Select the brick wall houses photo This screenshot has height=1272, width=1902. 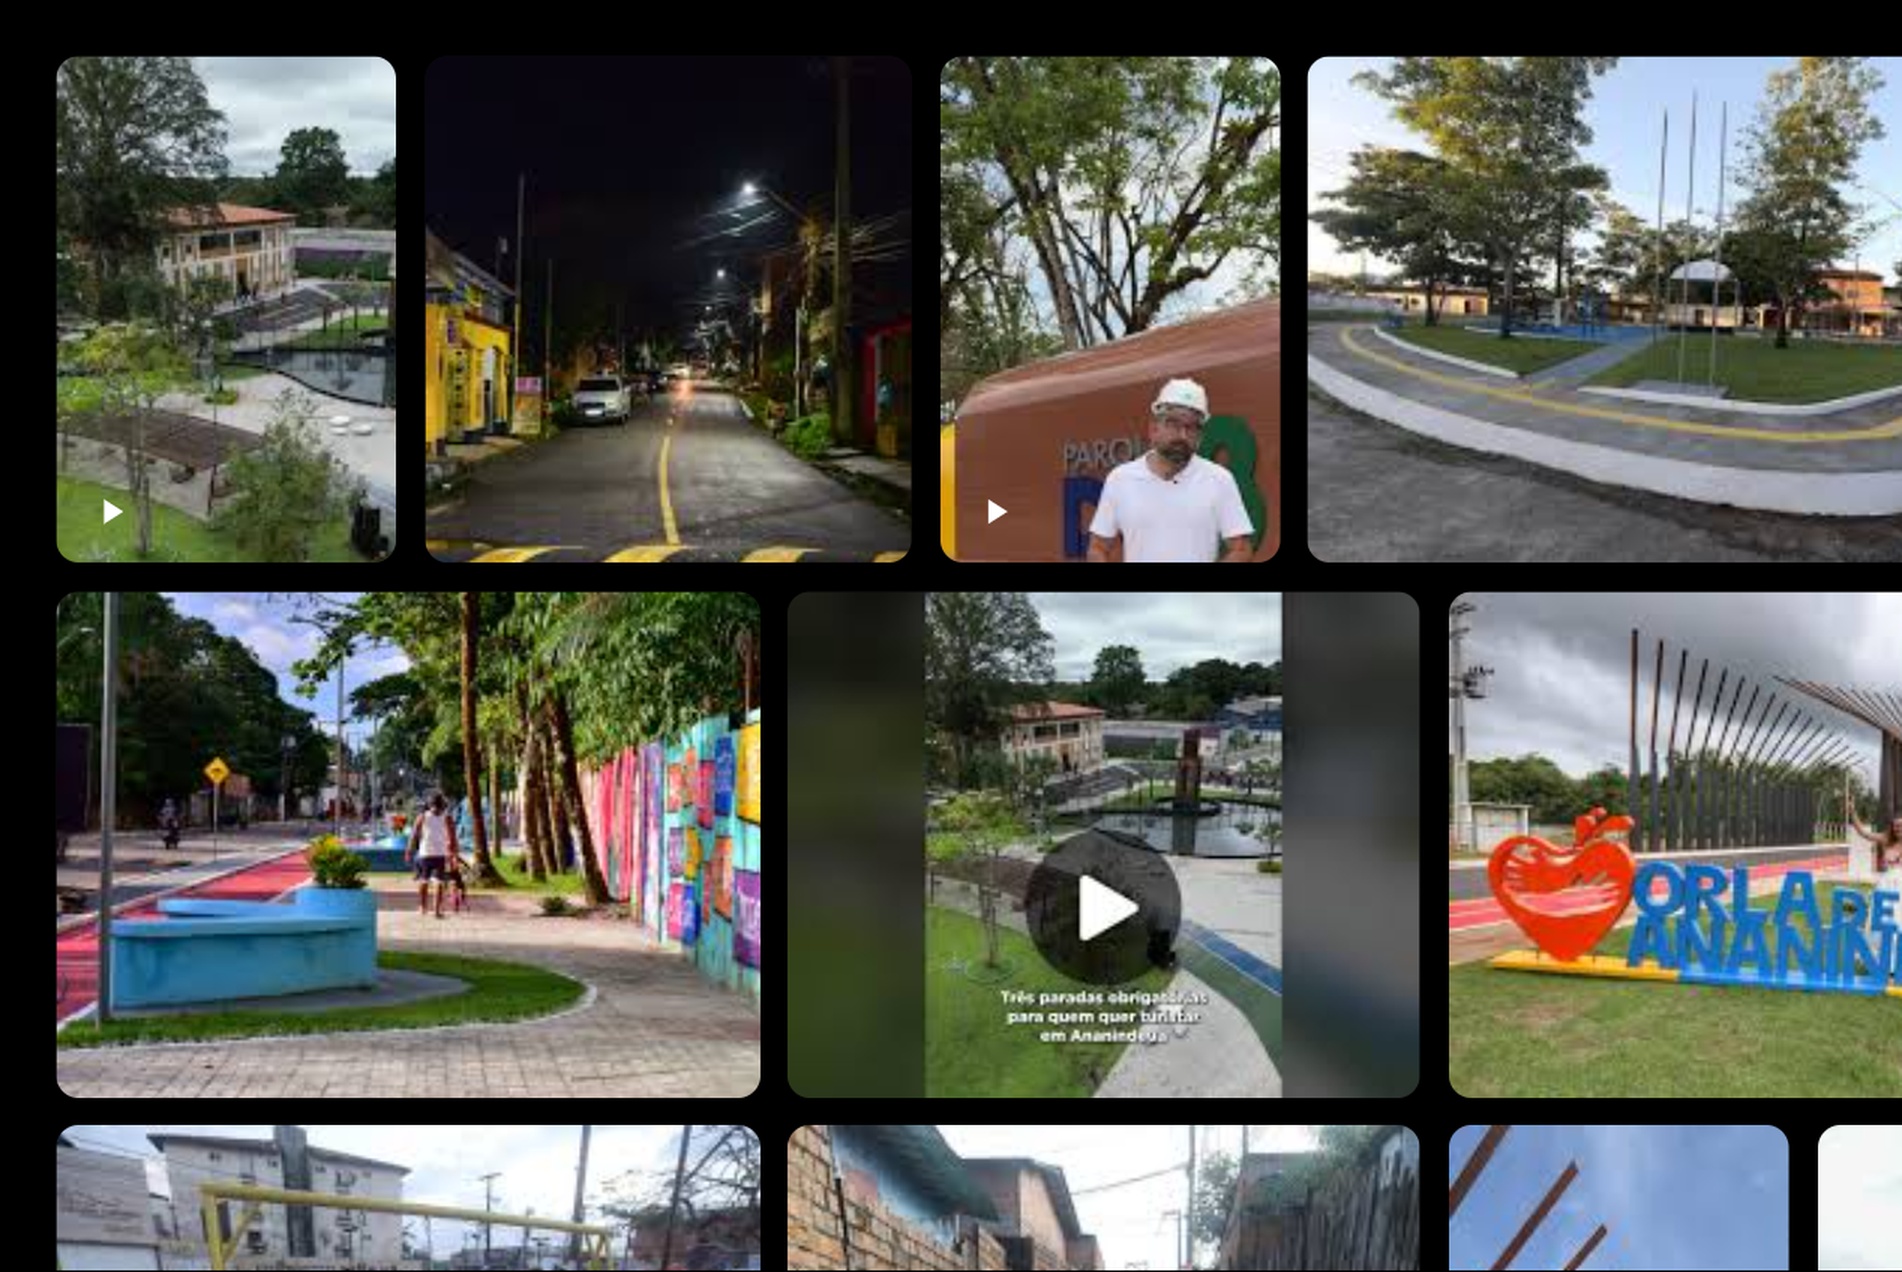coord(1102,1198)
